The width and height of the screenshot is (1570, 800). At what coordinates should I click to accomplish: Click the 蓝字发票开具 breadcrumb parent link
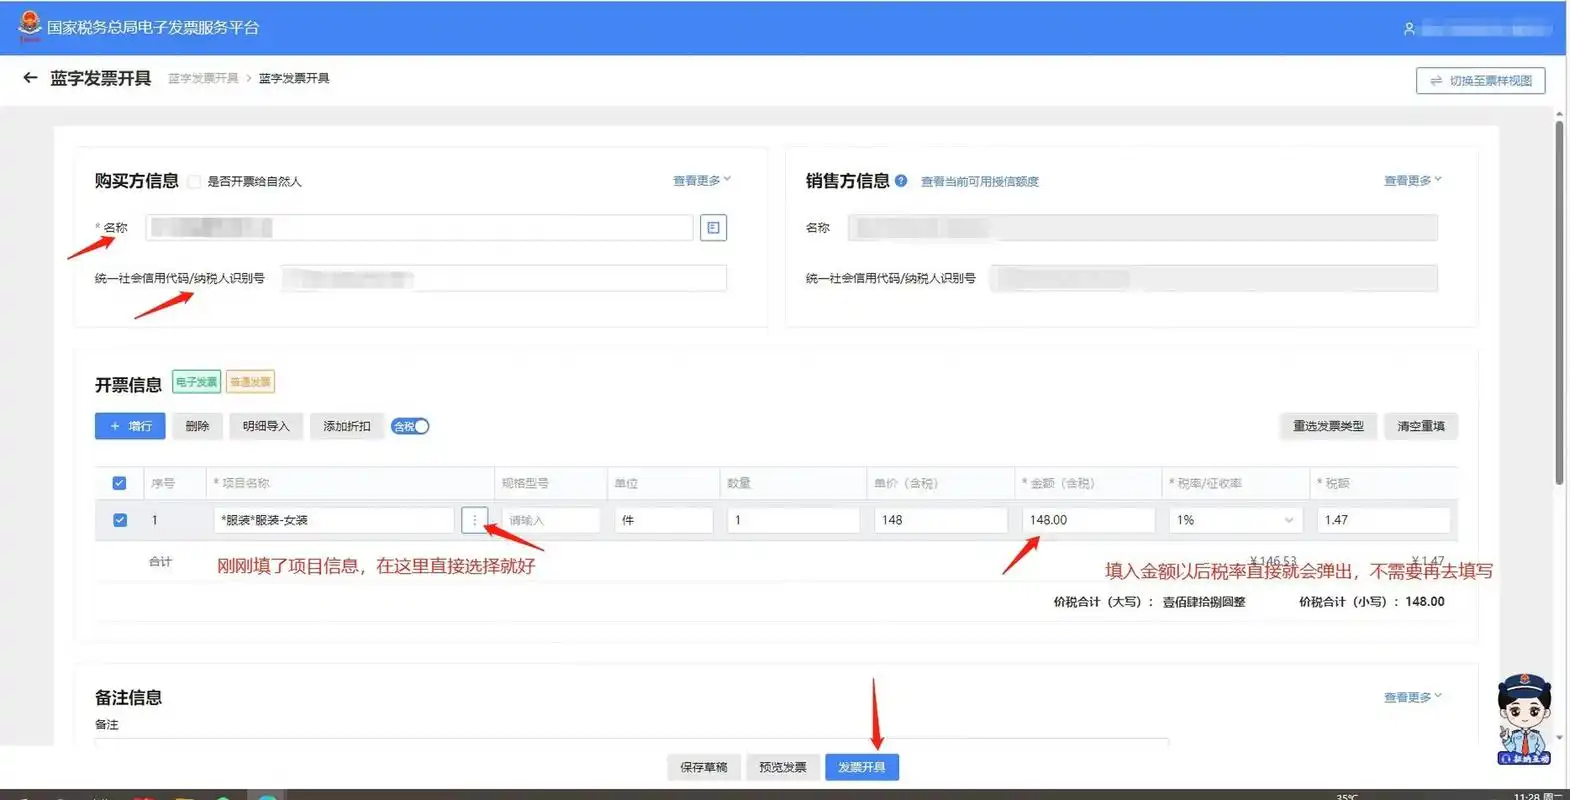tap(203, 78)
